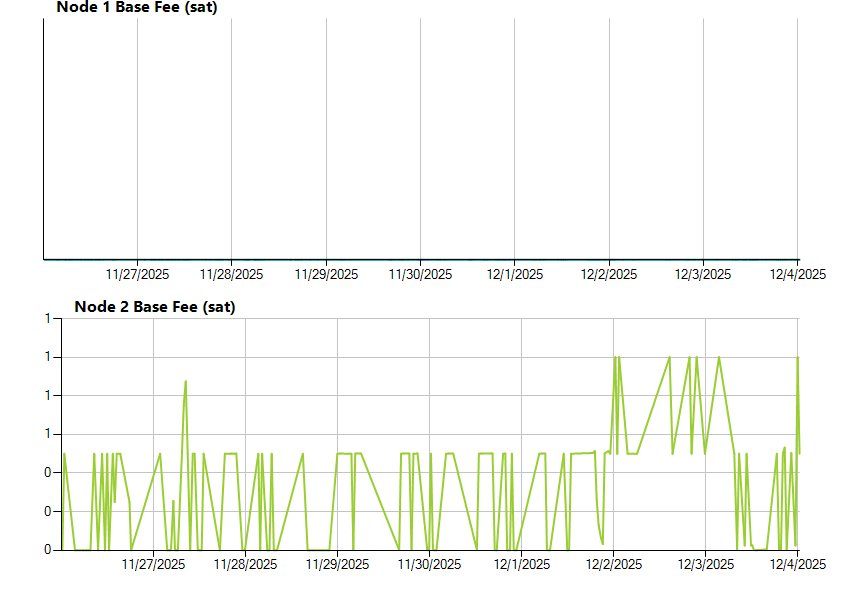Click the green spike peak near 11/27 in Node 2
This screenshot has width=860, height=600.
[x=185, y=381]
